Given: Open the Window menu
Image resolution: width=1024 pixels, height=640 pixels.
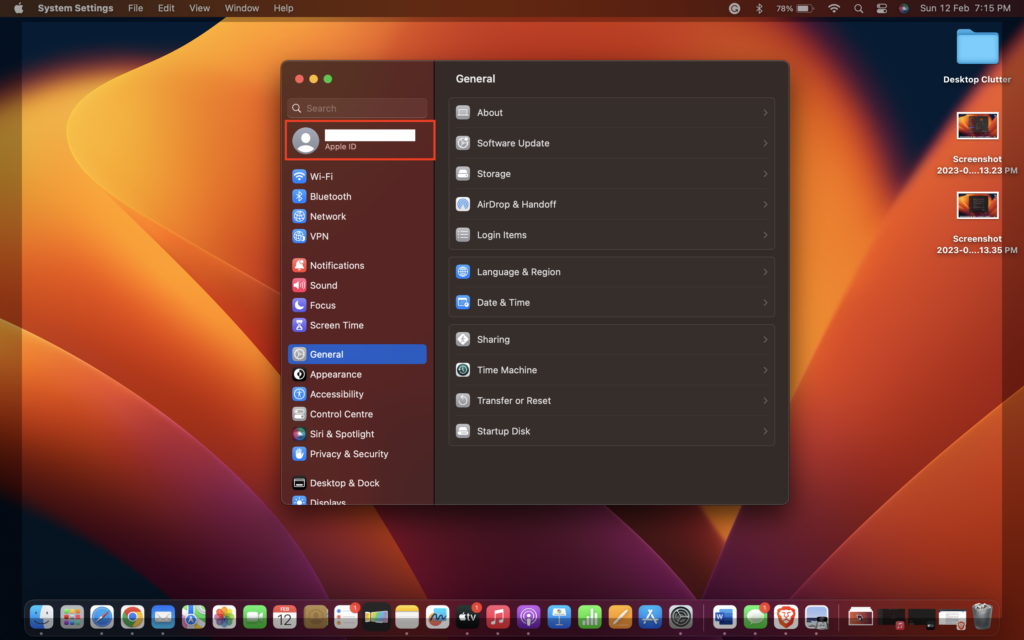Looking at the screenshot, I should pos(242,8).
